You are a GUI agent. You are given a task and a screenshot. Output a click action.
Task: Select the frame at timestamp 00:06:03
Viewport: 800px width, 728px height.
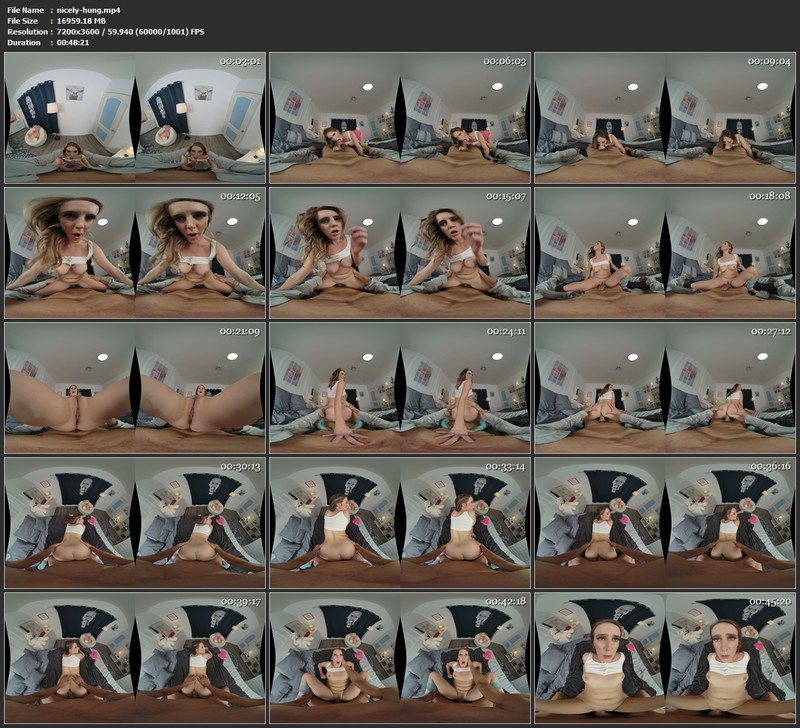coord(400,117)
